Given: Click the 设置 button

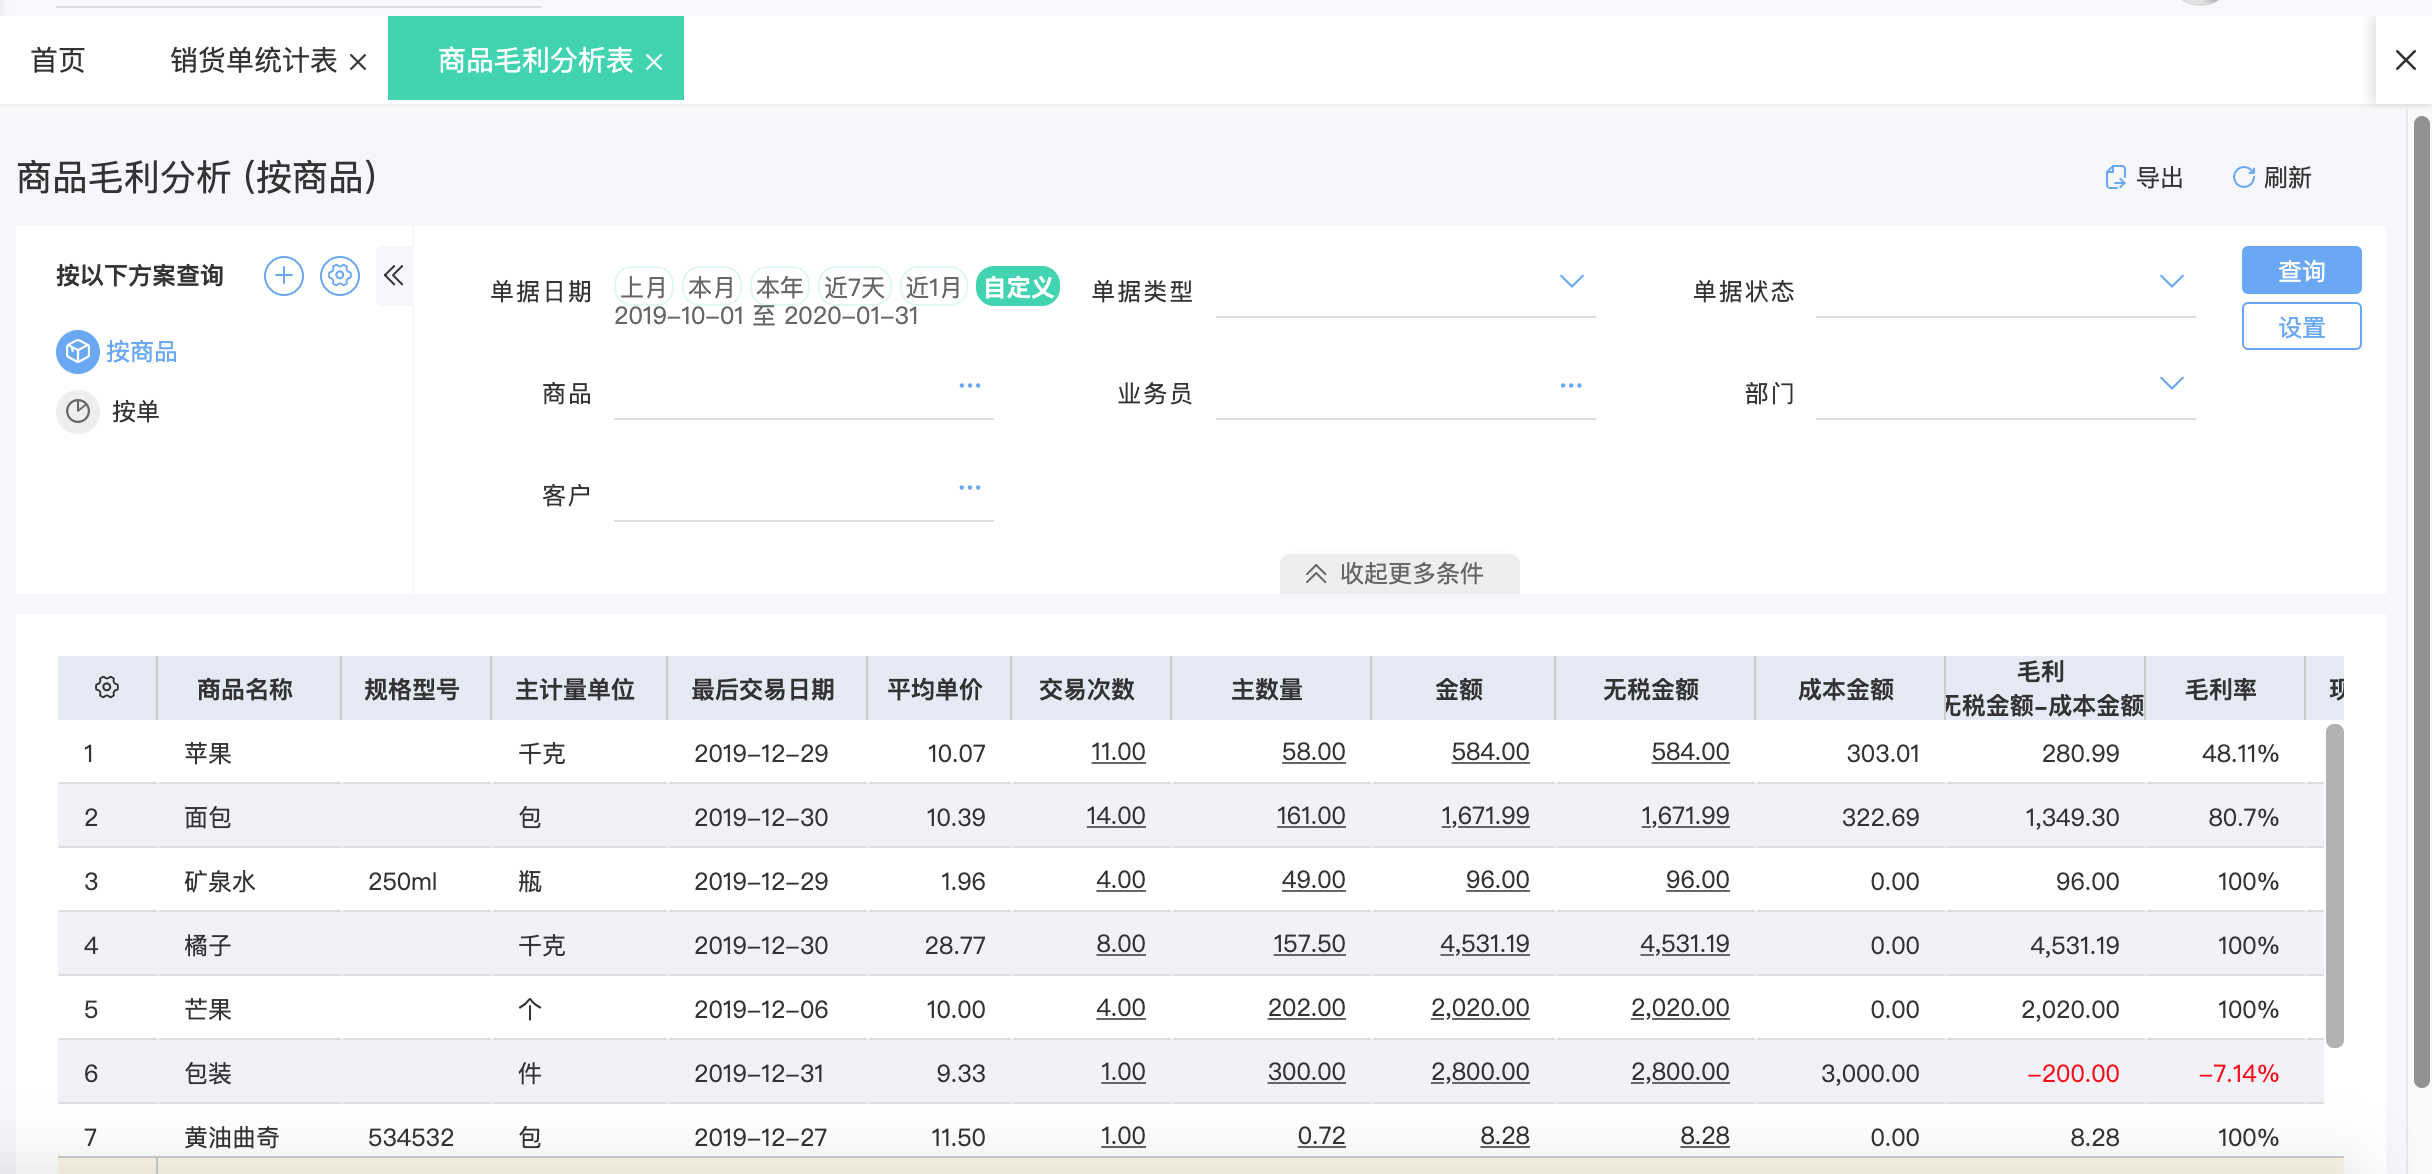Looking at the screenshot, I should pos(2302,326).
